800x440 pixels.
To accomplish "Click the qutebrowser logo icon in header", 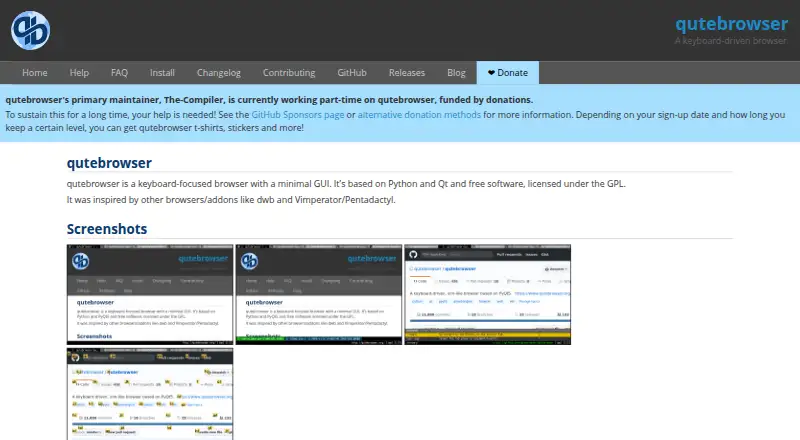I will click(31, 31).
